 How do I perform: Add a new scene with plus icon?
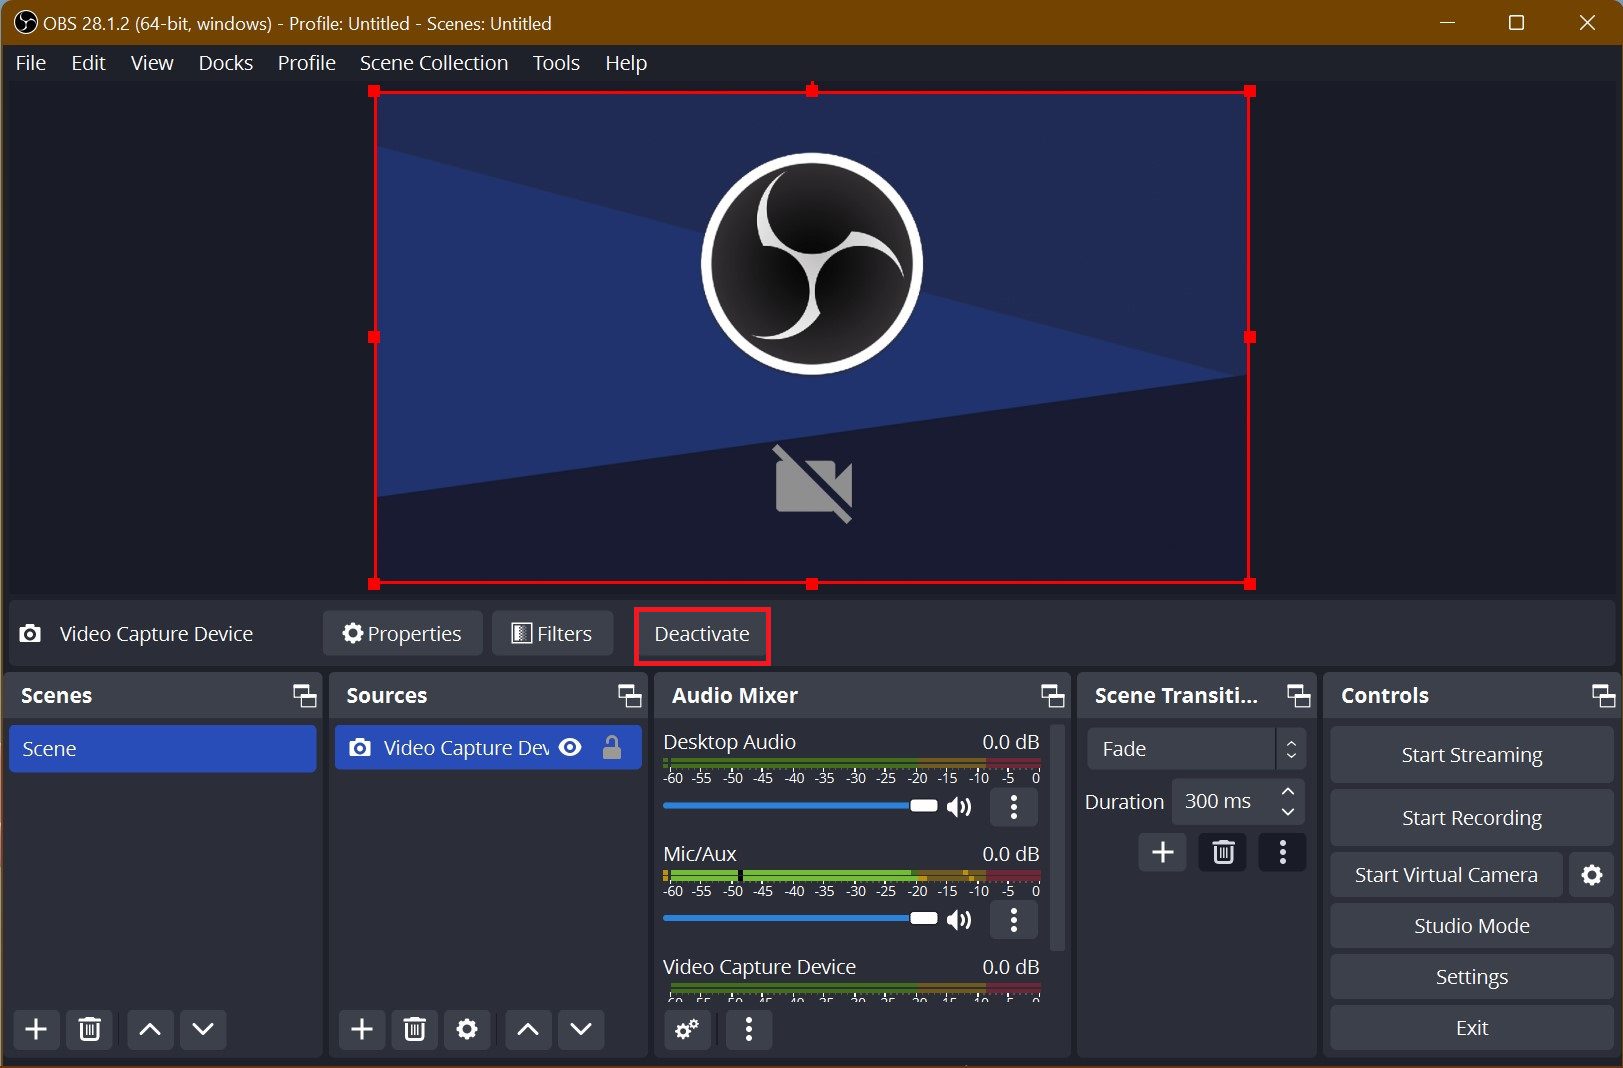(x=36, y=1029)
